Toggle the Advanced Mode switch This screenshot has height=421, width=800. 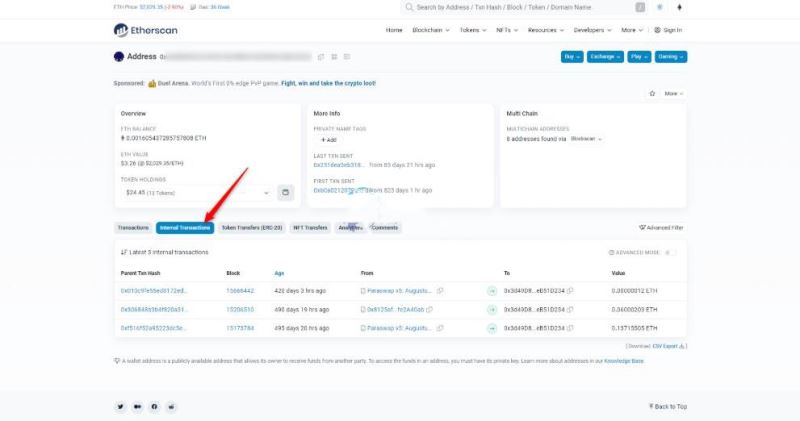(670, 253)
